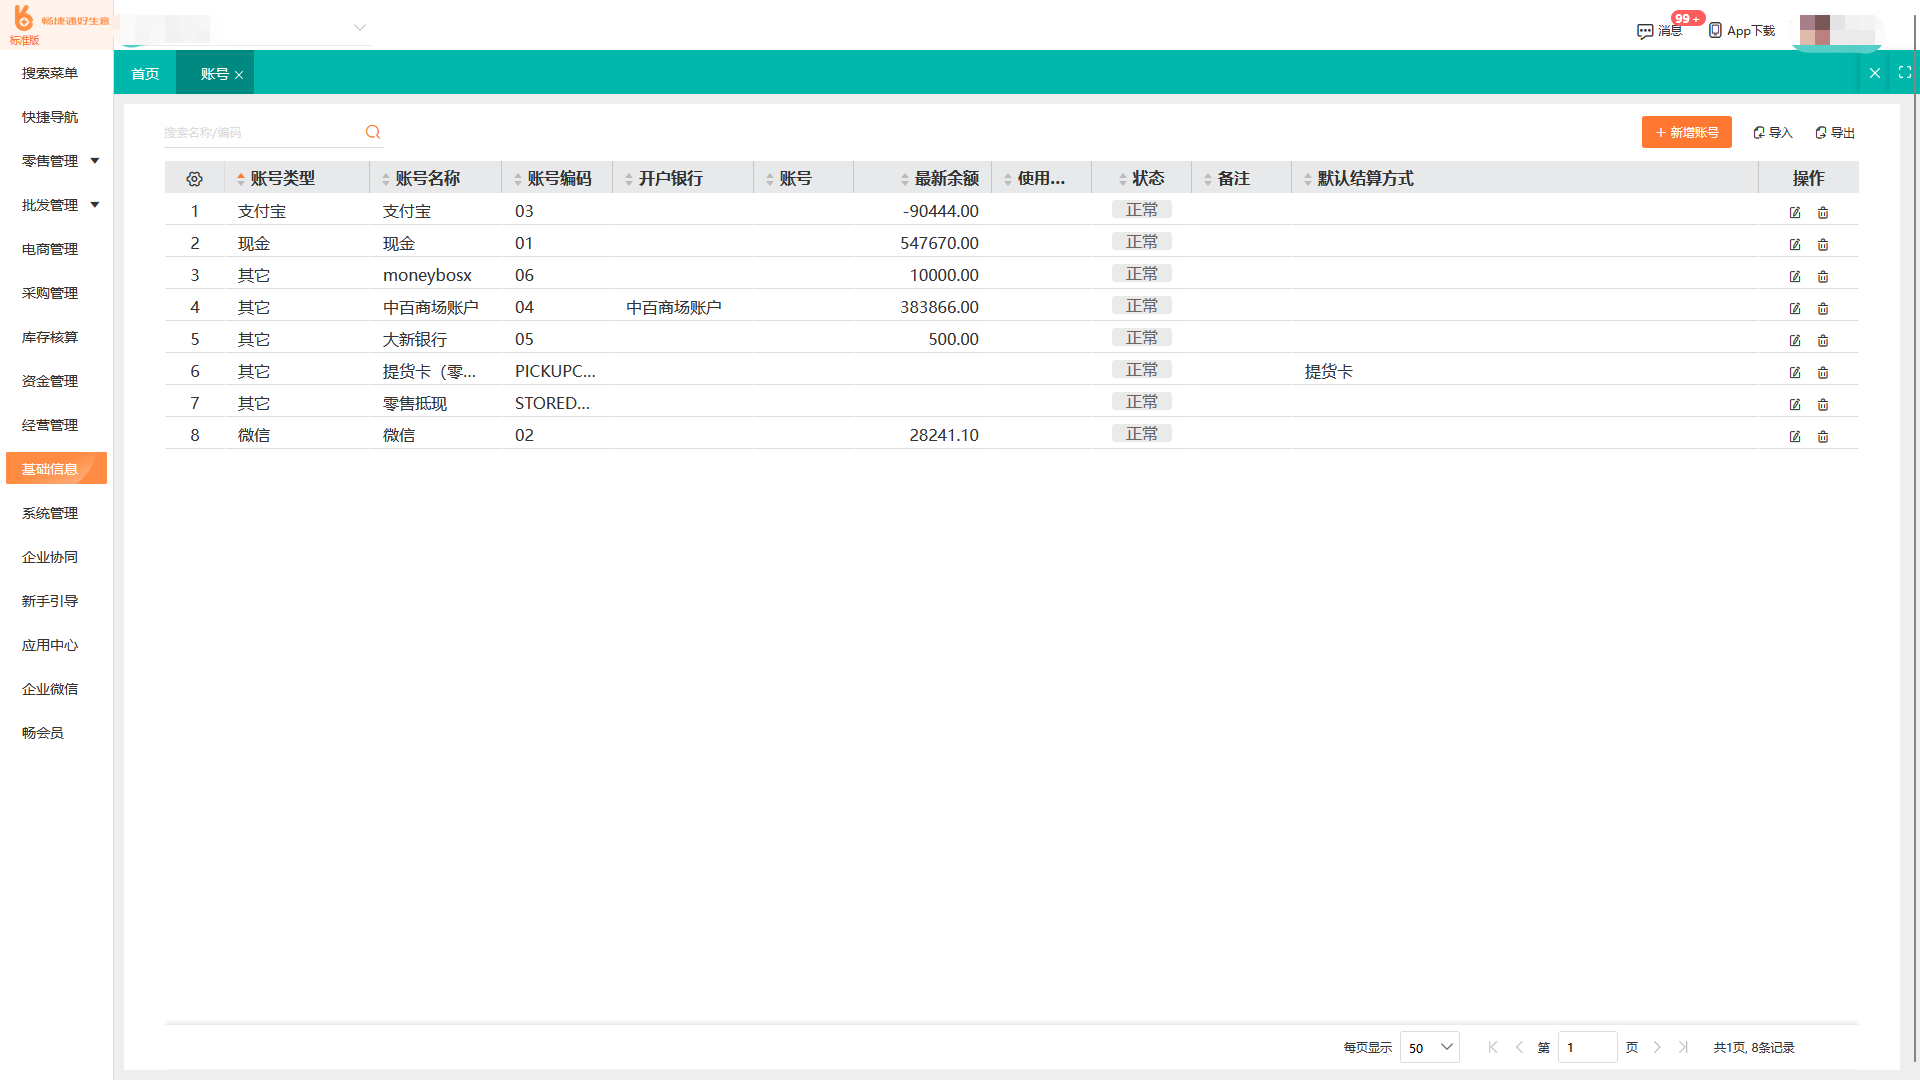Click the edit icon for 微信 account
Viewport: 1920px width, 1080px height.
pos(1795,434)
